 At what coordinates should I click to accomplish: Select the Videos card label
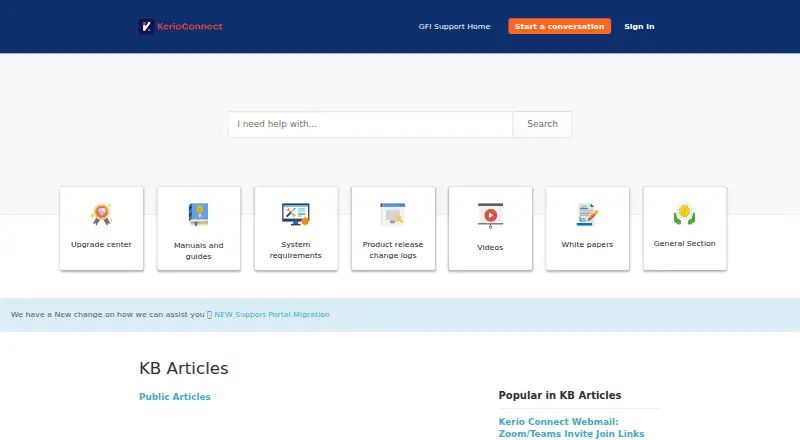[x=490, y=247]
